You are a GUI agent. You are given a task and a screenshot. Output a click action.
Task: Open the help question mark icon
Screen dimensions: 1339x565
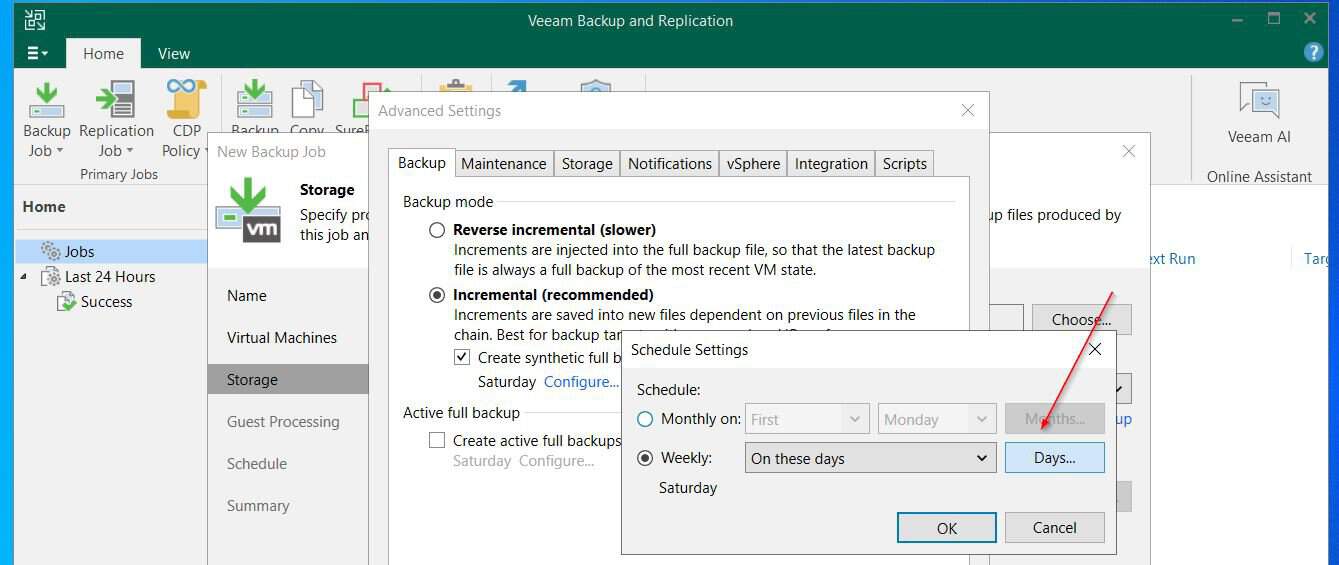(1314, 53)
